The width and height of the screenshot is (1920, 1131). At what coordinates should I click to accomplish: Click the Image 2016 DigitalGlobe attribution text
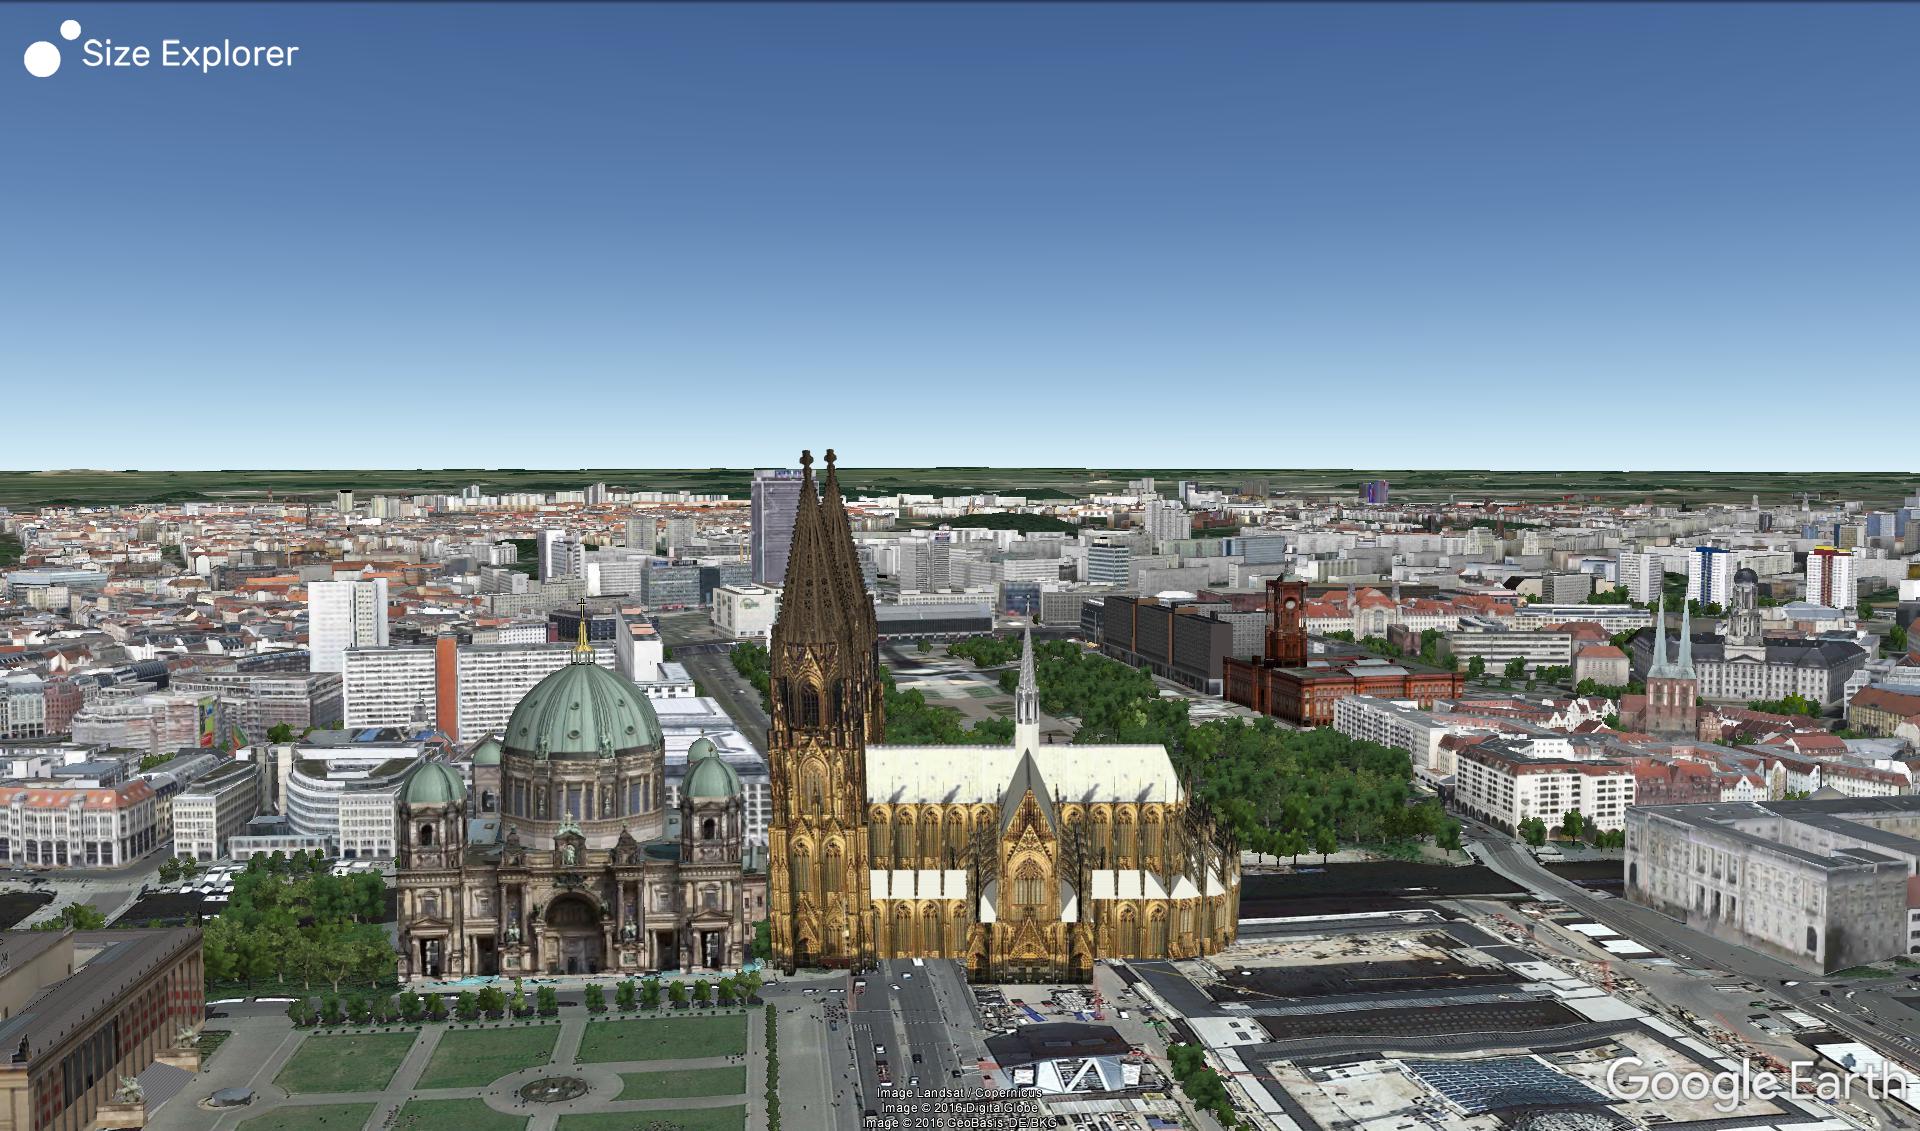coord(959,1108)
